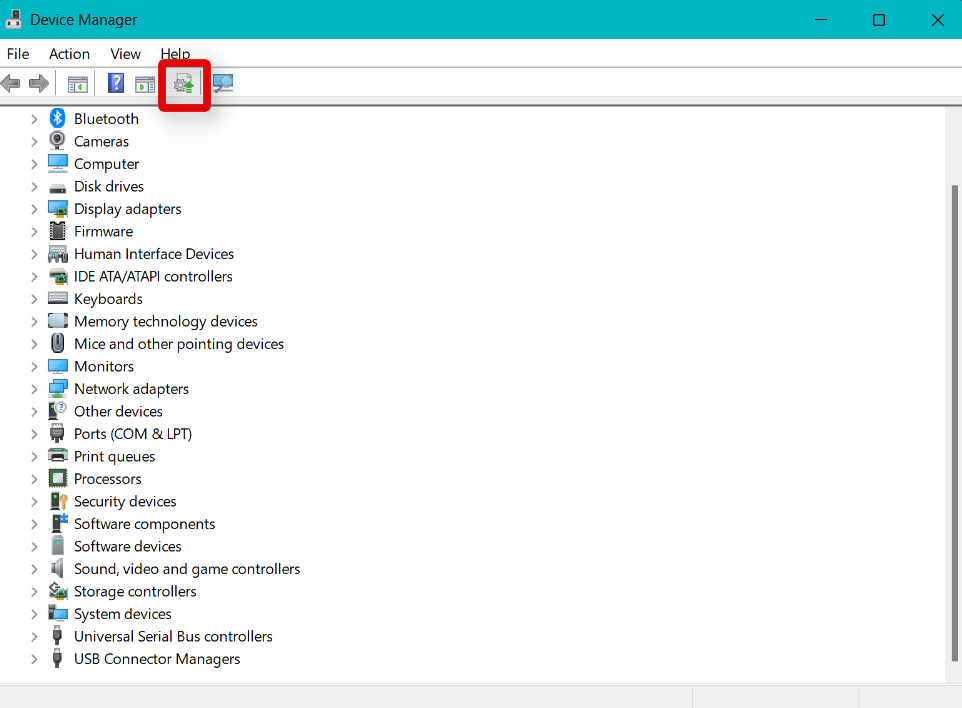Open the Action menu
The width and height of the screenshot is (962, 708).
(69, 54)
